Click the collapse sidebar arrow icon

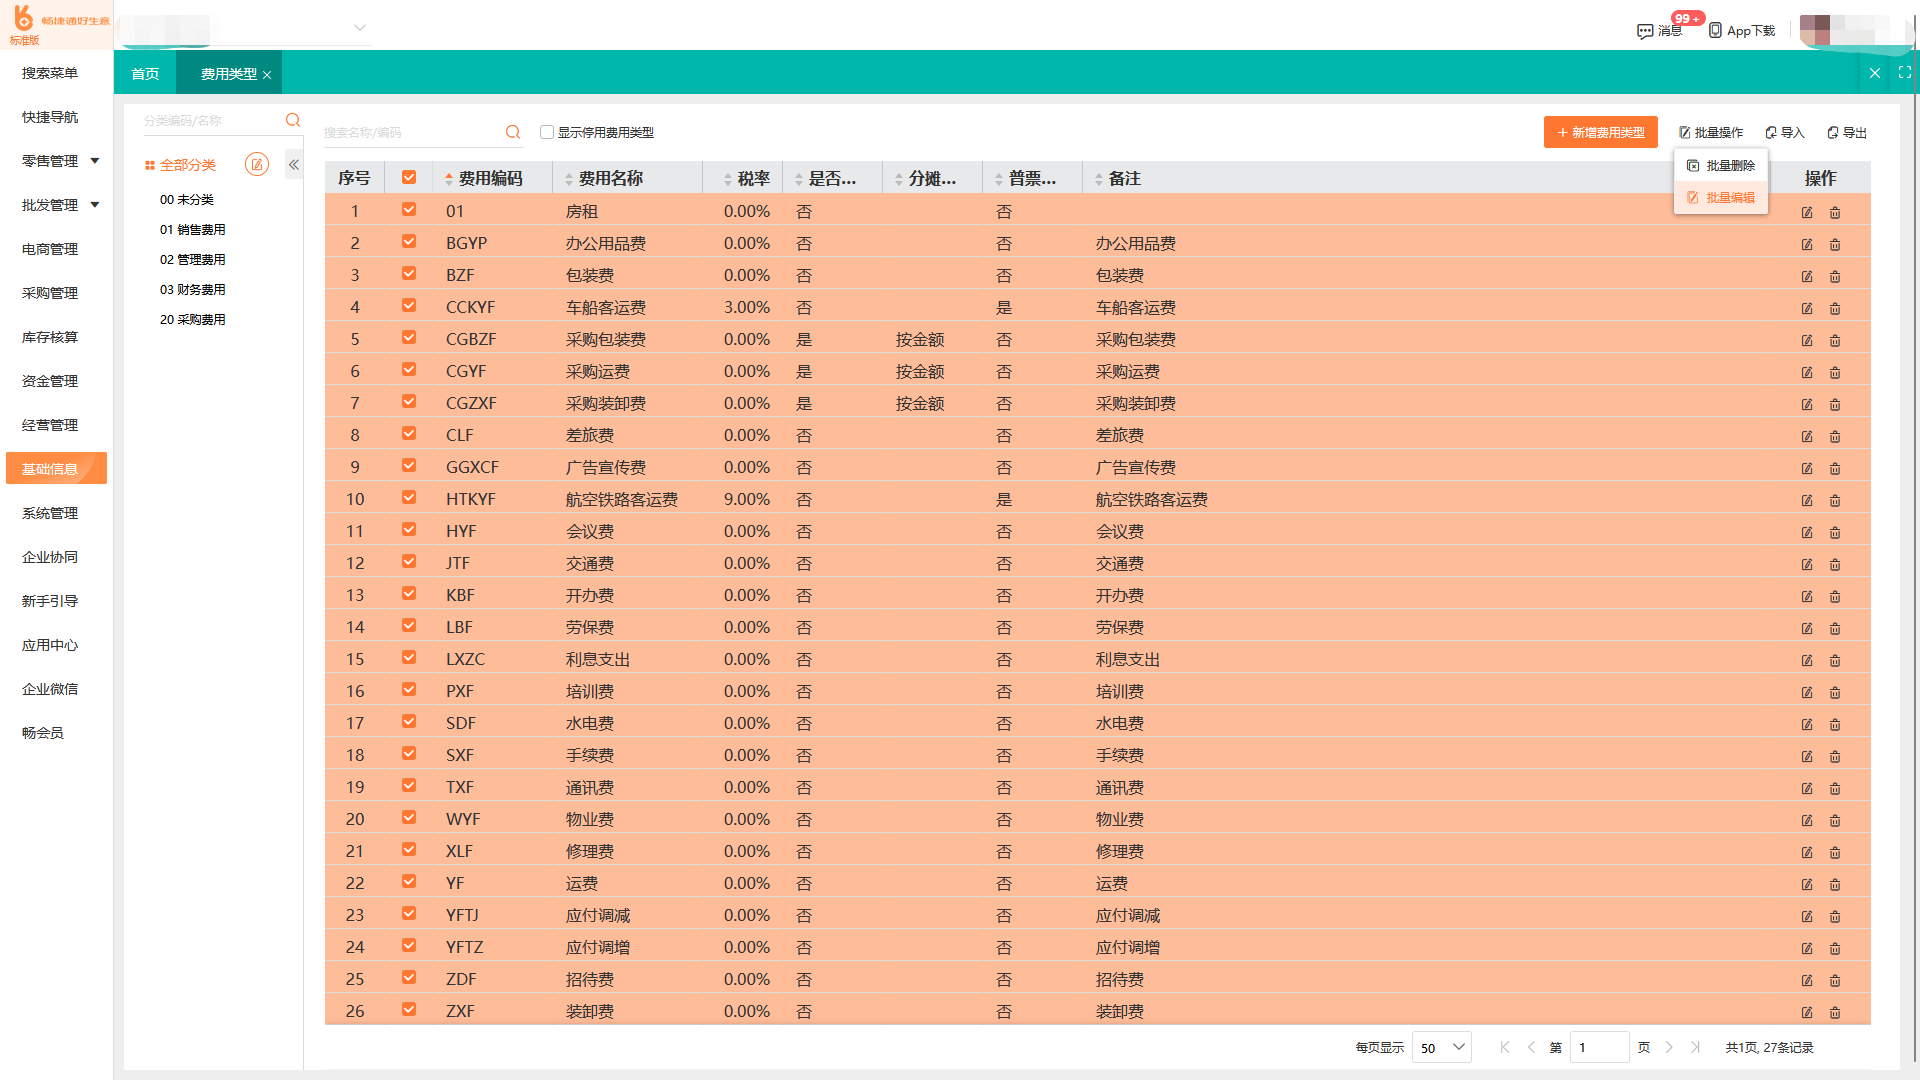point(293,164)
